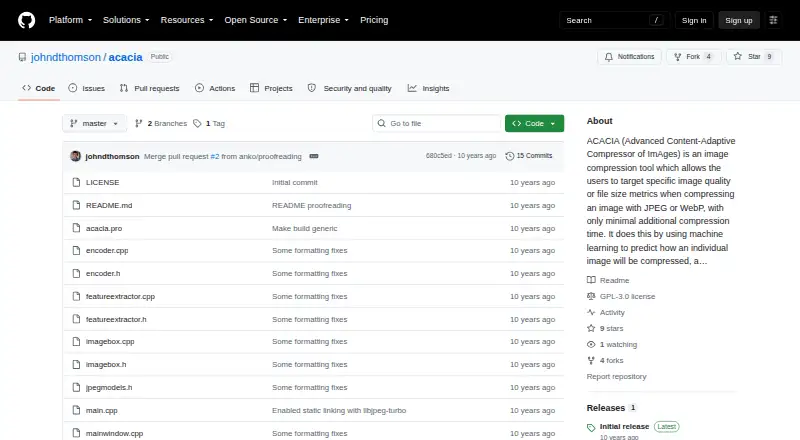Expand the Platform menu
Viewport: 800px width, 440px height.
[x=70, y=20]
